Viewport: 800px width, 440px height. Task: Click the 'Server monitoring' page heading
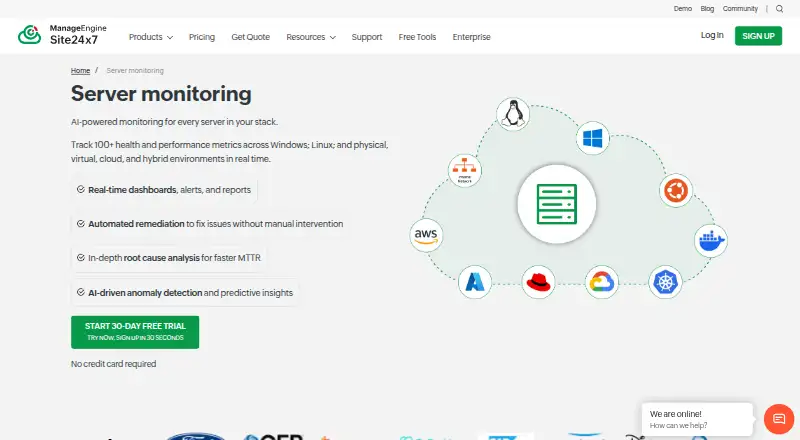click(x=161, y=93)
